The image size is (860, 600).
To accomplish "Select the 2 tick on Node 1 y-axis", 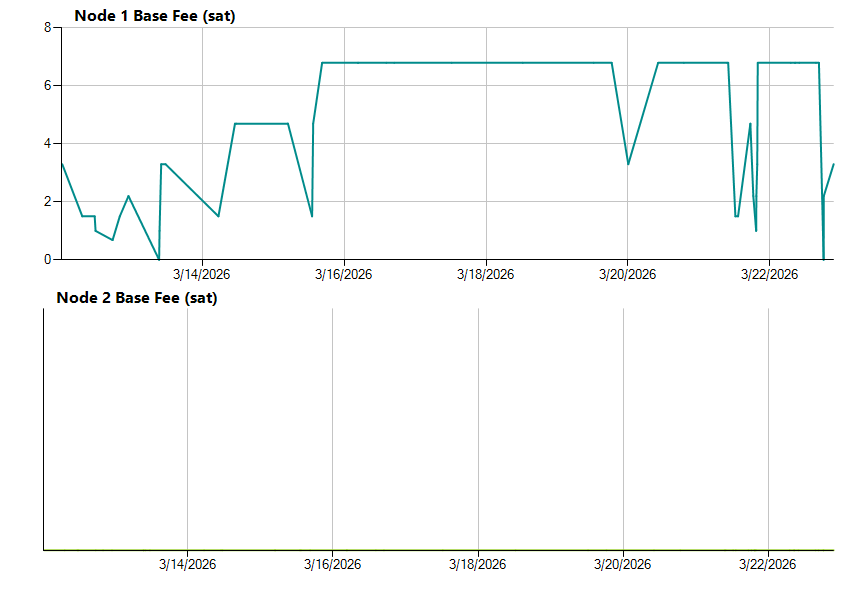I will pos(47,202).
